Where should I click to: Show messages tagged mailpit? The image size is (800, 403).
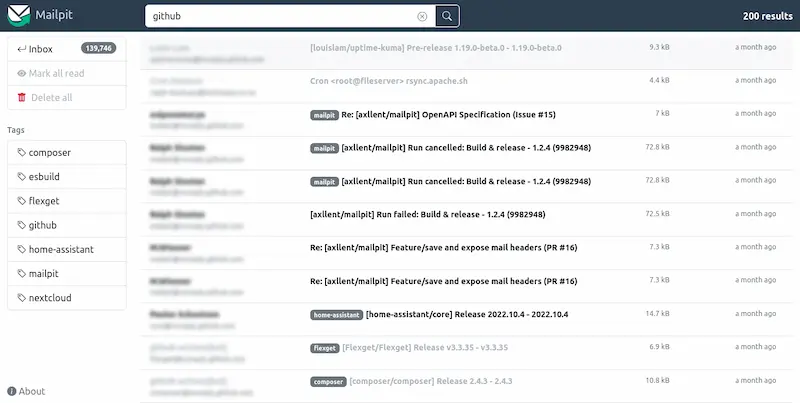pyautogui.click(x=49, y=274)
